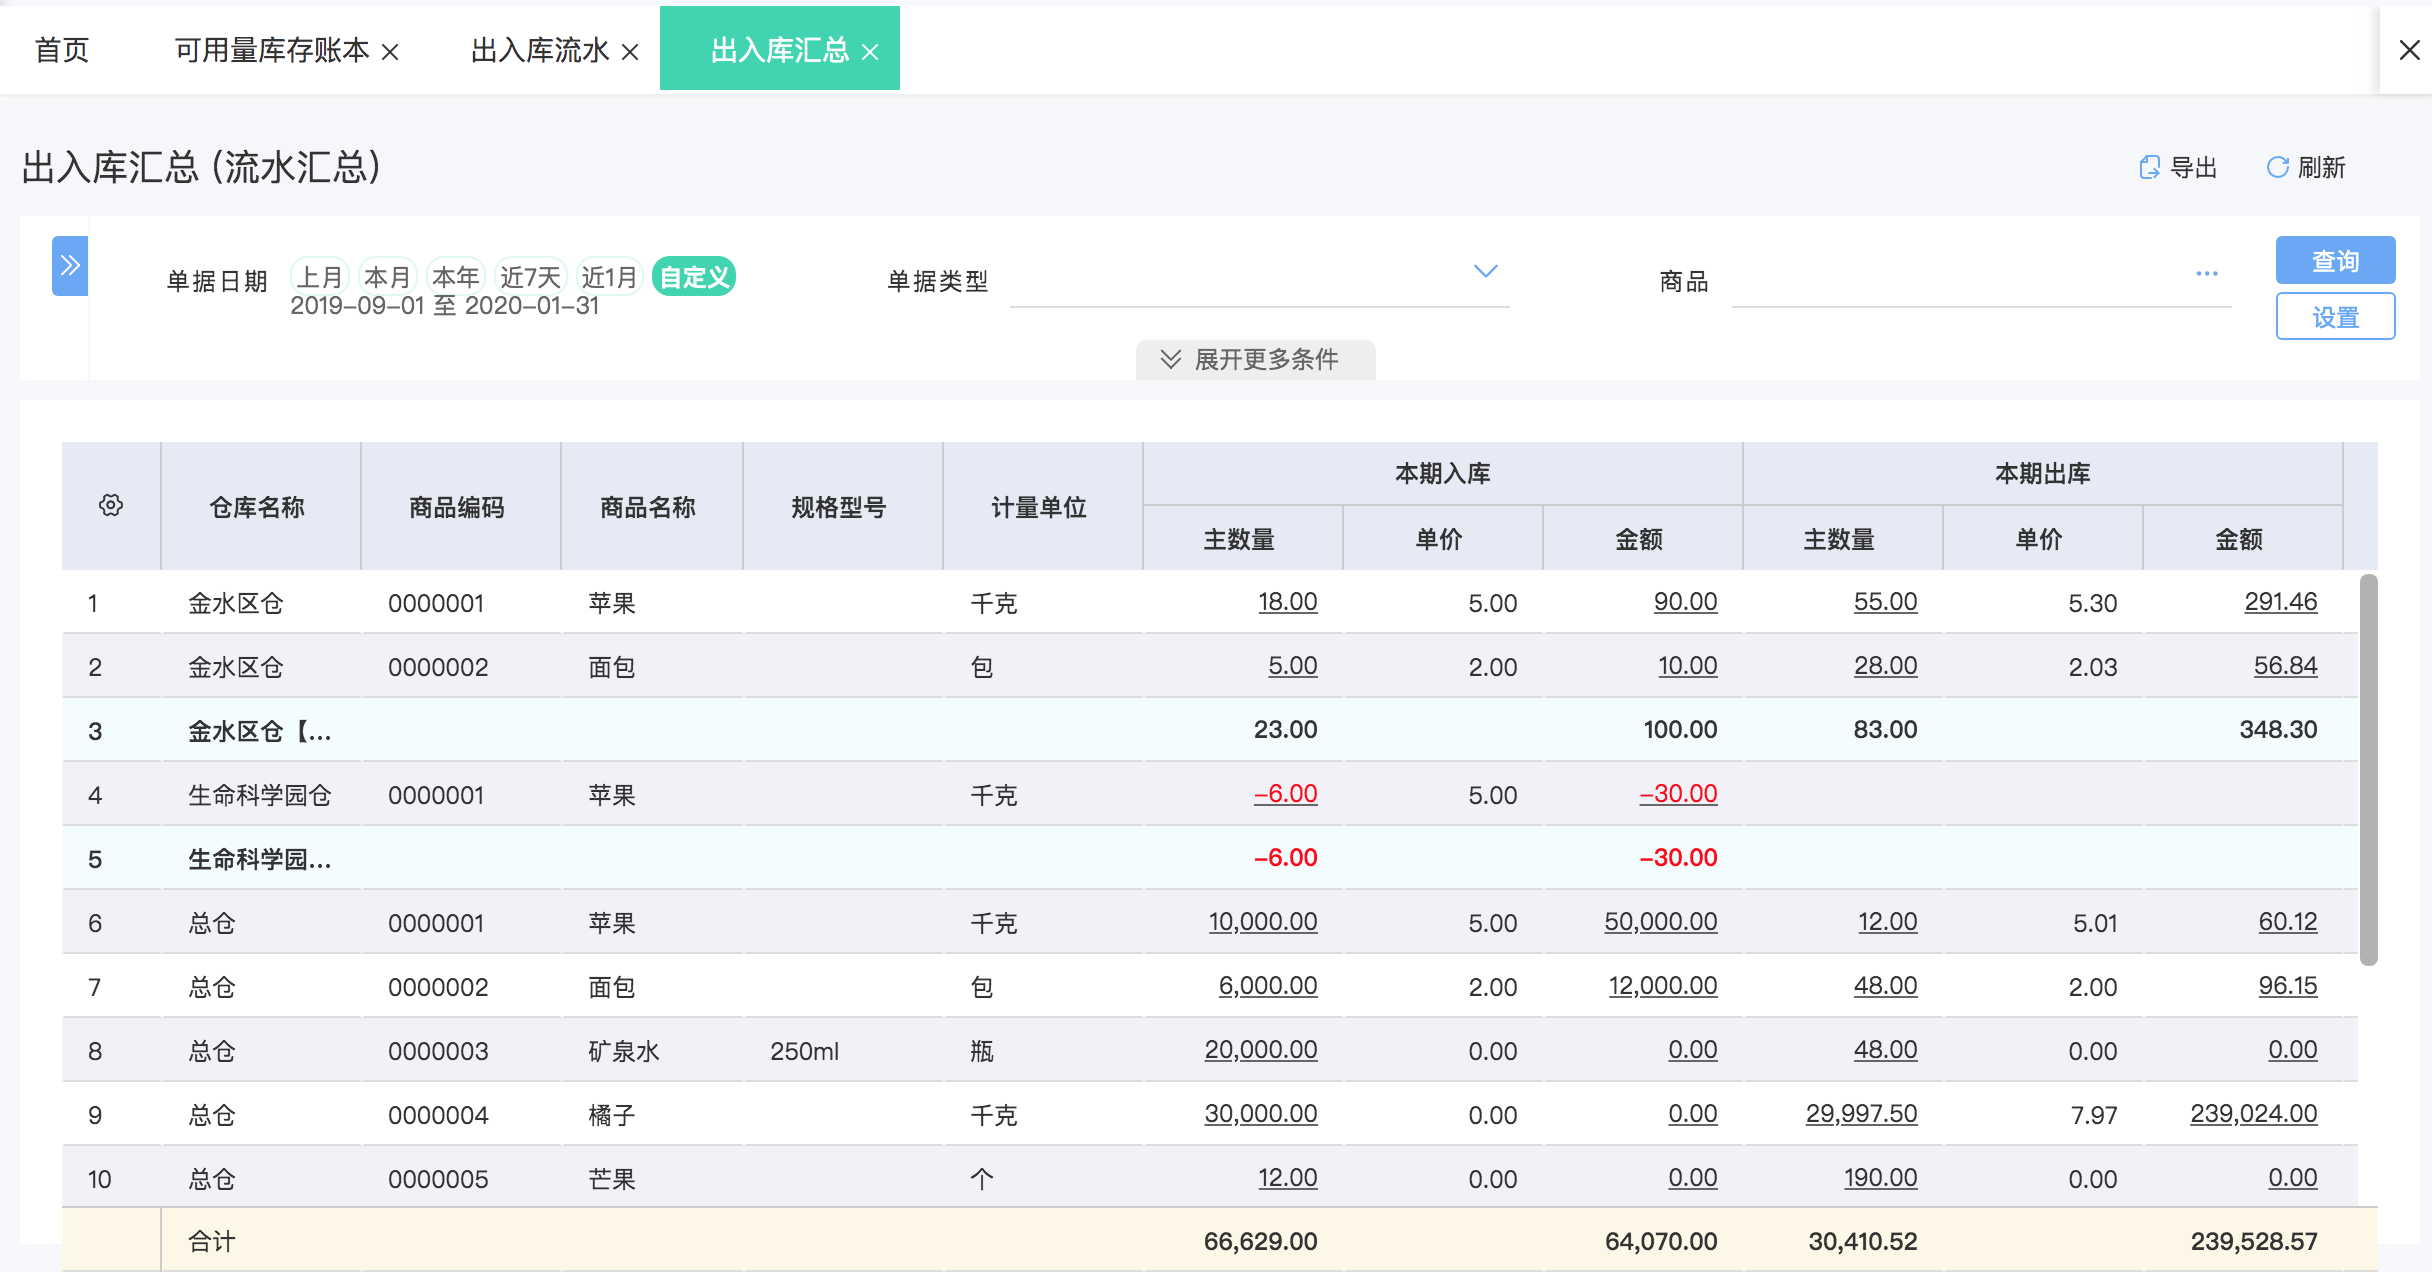The width and height of the screenshot is (2432, 1272).
Task: Click the 查询 (Query) button
Action: pos(2334,261)
